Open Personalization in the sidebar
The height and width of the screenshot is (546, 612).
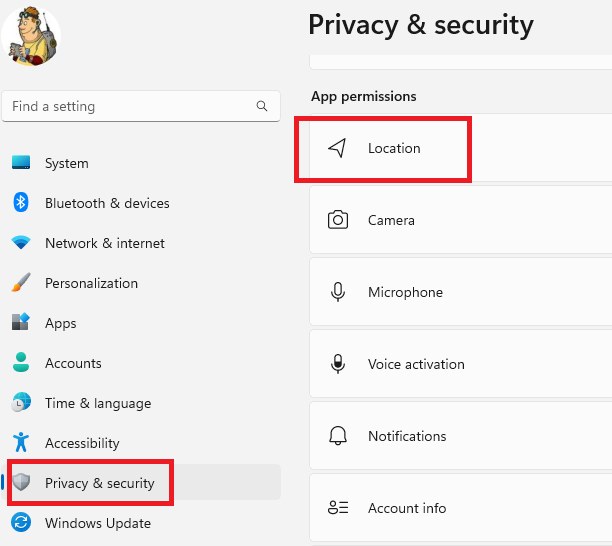(x=91, y=283)
